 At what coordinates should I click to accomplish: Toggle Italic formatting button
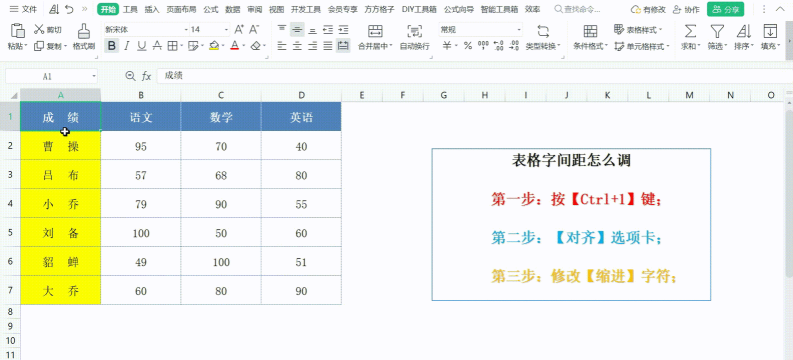pyautogui.click(x=127, y=46)
